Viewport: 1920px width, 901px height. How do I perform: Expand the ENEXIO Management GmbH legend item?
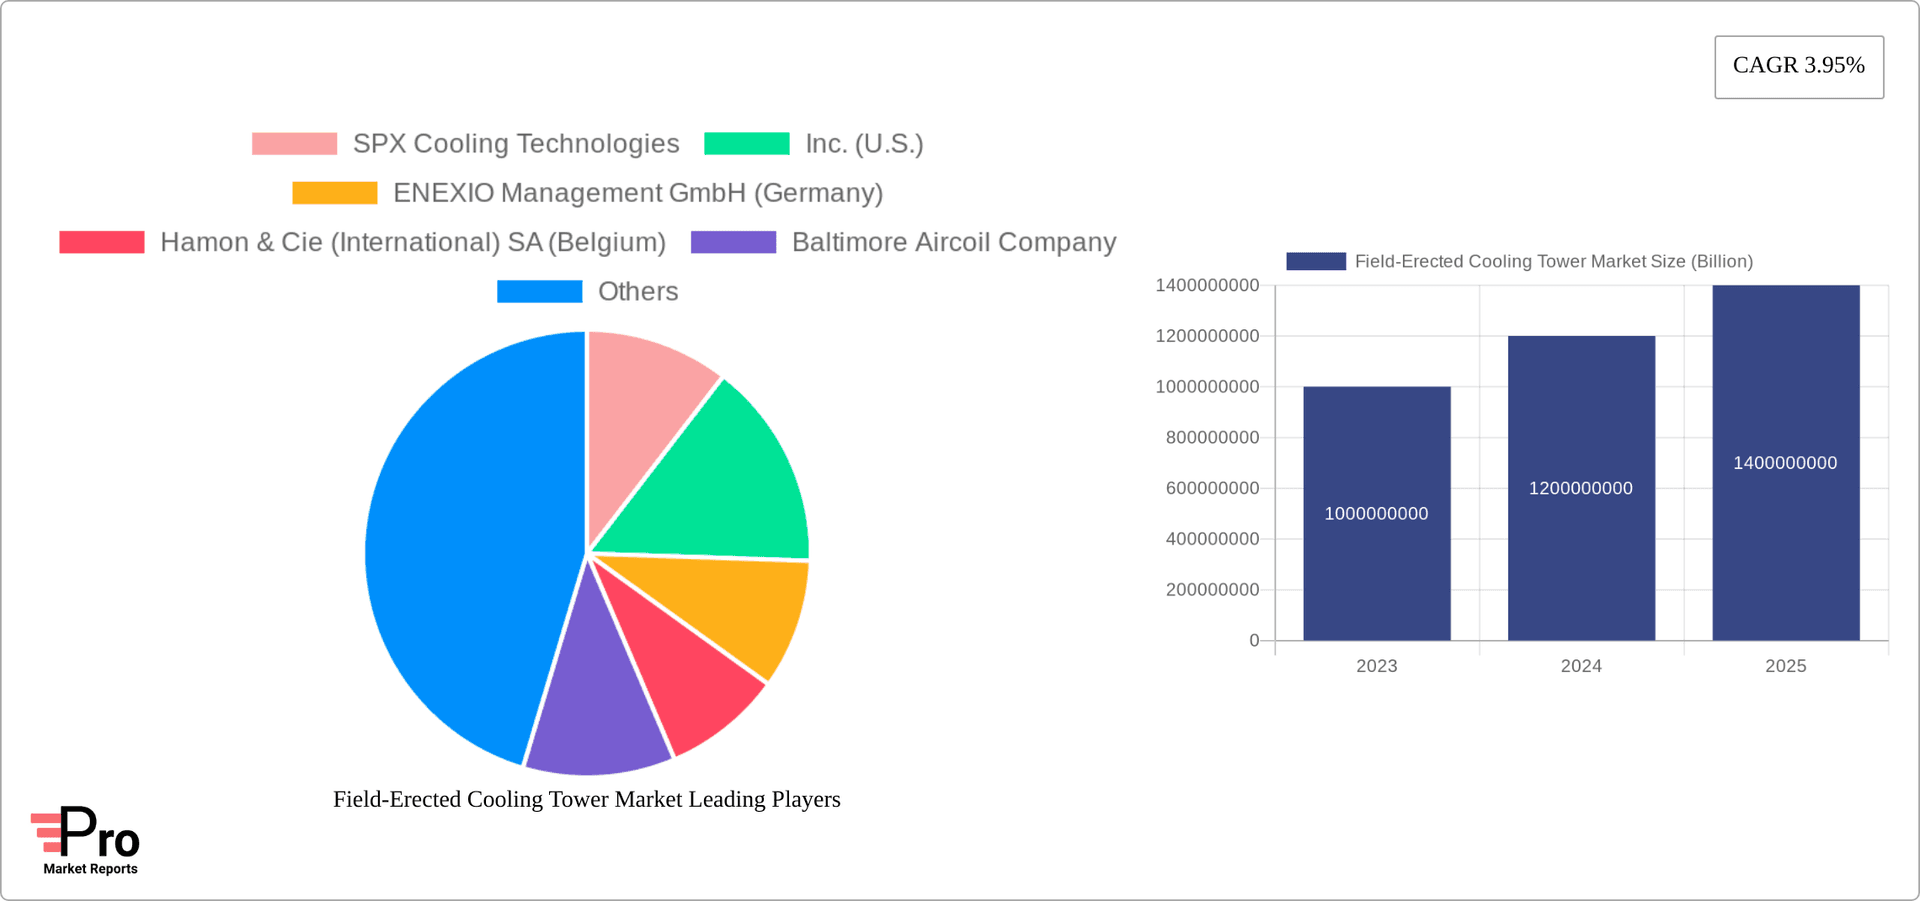[637, 192]
